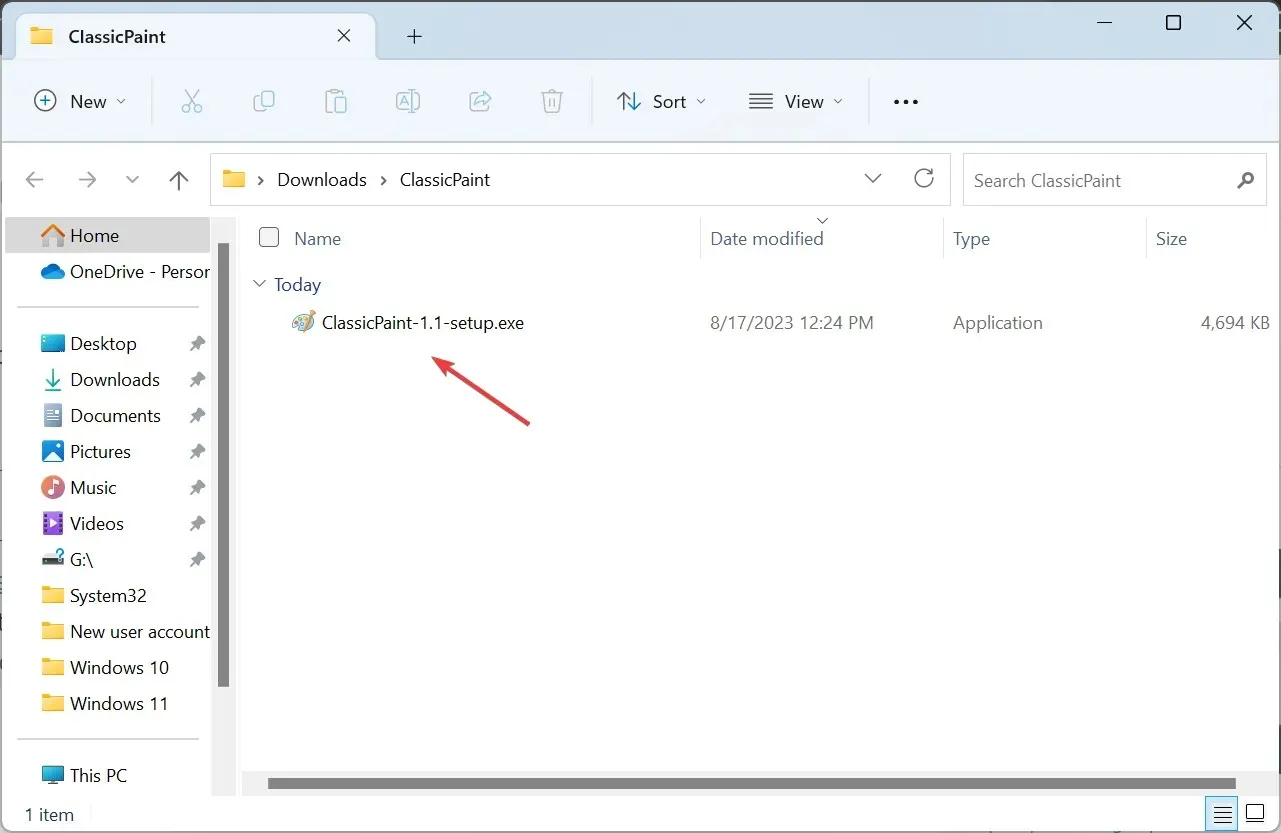Collapse the Today group
This screenshot has width=1281, height=833.
click(260, 285)
